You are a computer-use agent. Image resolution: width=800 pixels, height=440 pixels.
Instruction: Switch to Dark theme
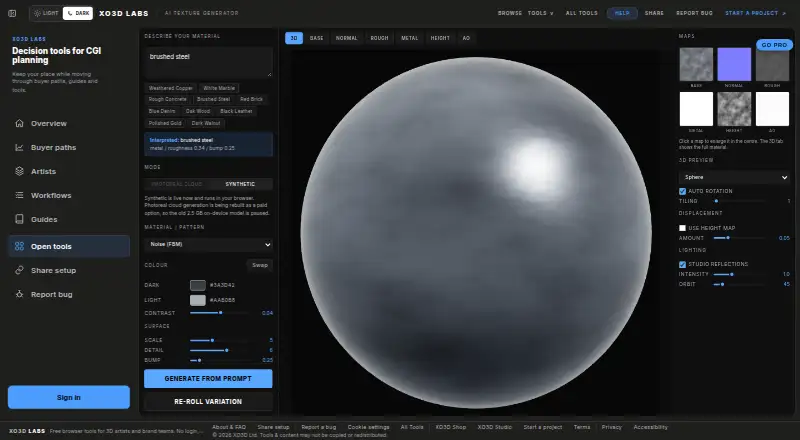click(x=78, y=13)
